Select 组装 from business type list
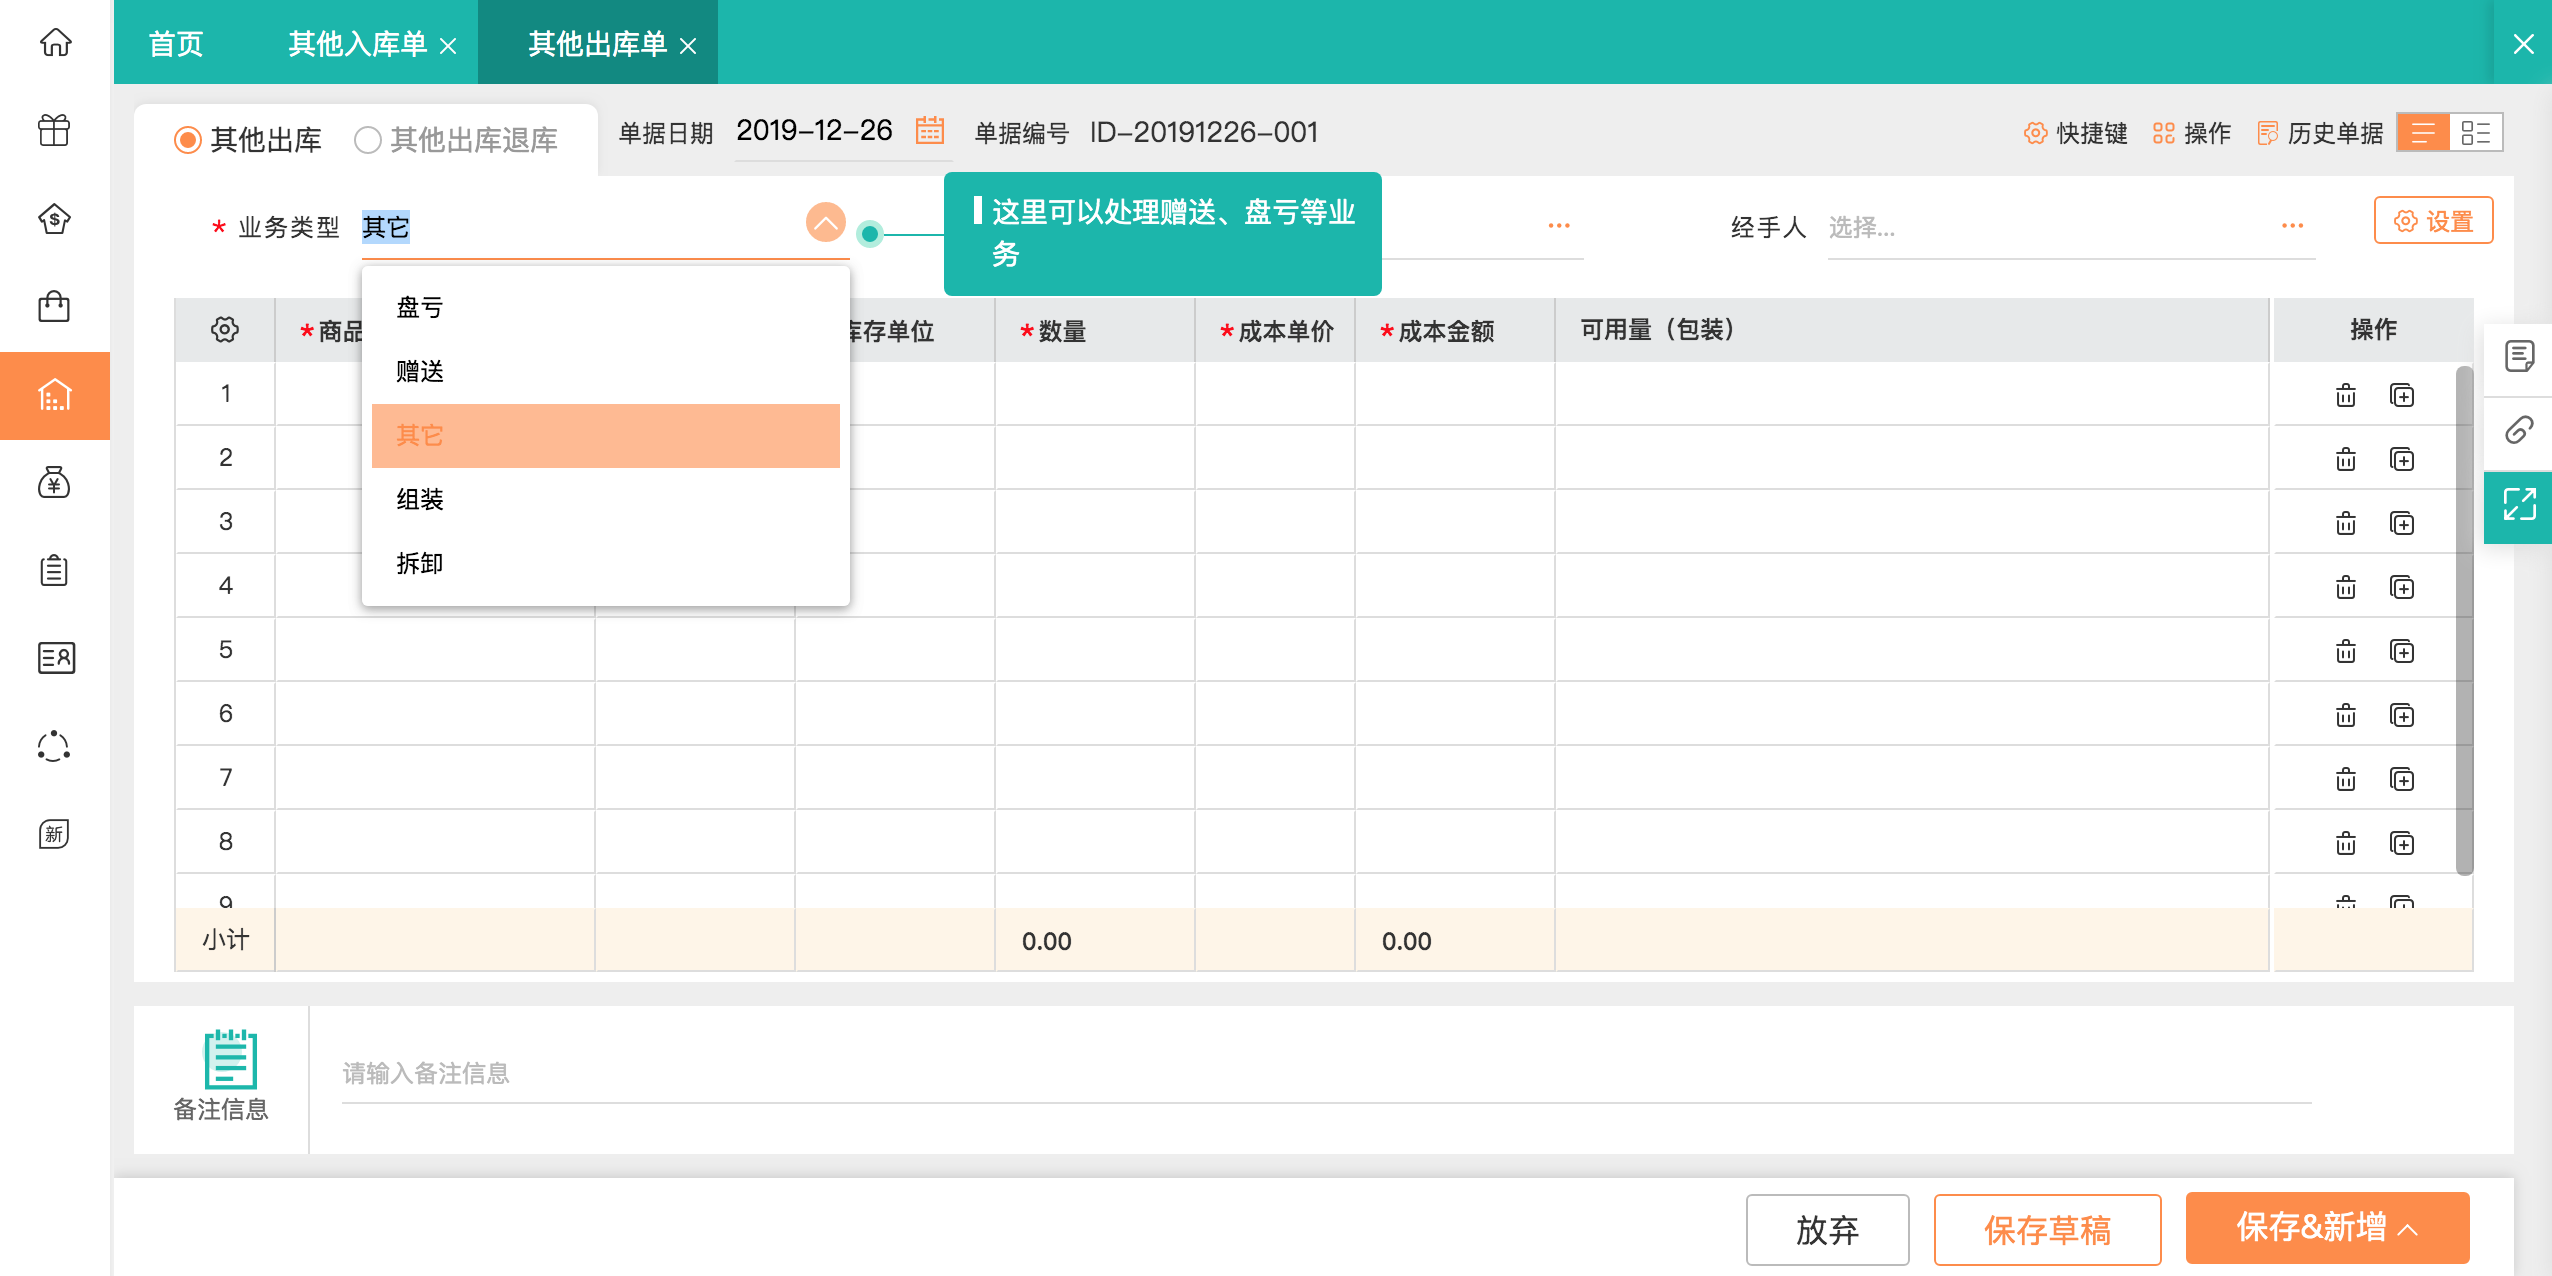2552x1276 pixels. coord(418,500)
